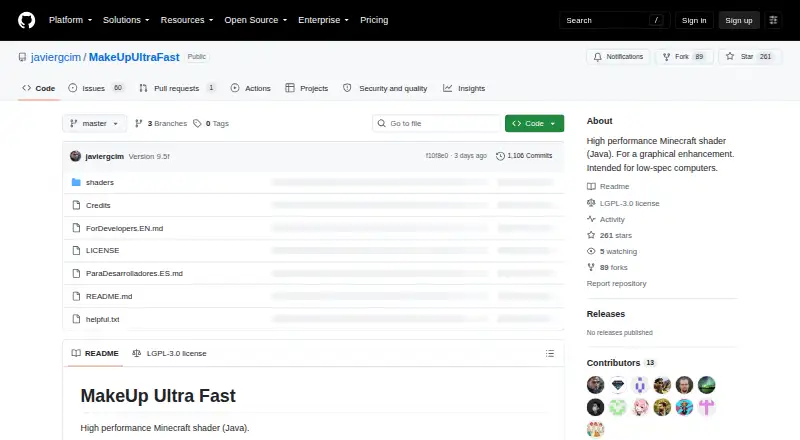Open the green Code dropdown button

click(x=534, y=124)
